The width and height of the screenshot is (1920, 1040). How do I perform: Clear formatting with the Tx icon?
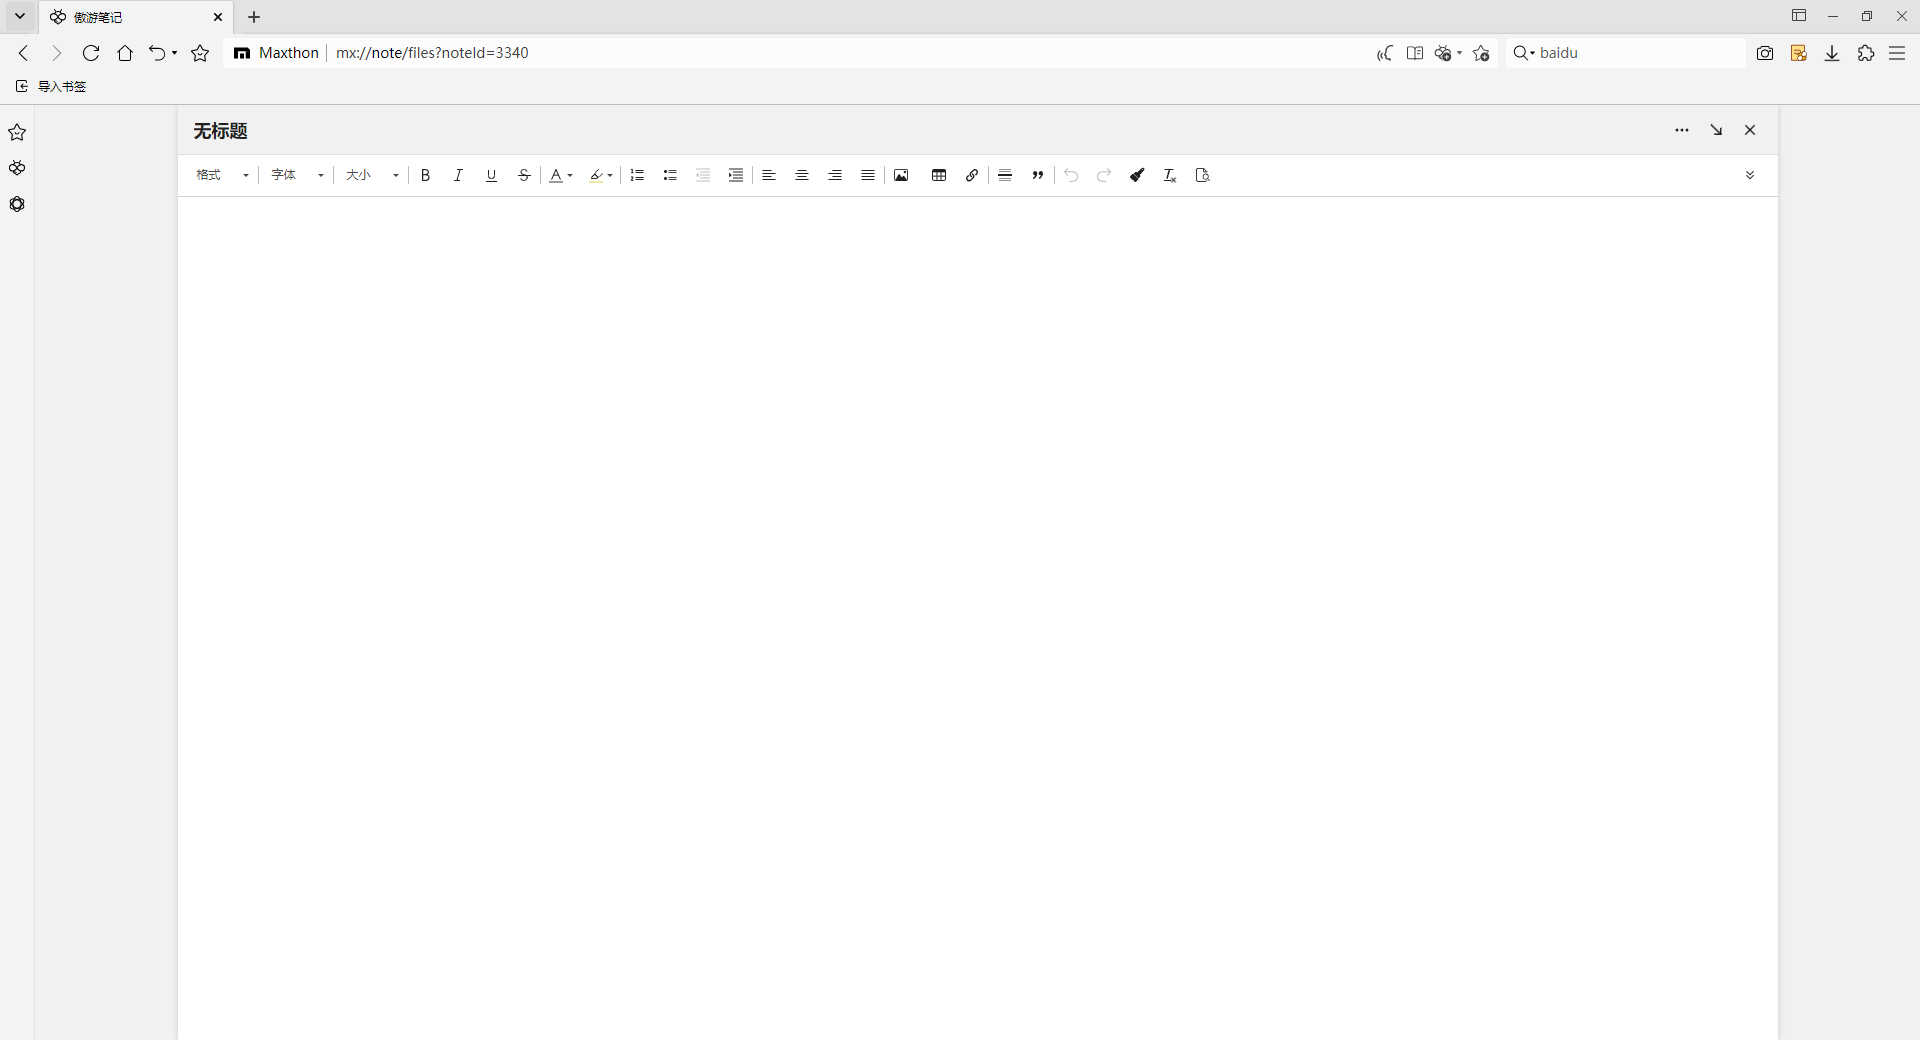pyautogui.click(x=1169, y=175)
